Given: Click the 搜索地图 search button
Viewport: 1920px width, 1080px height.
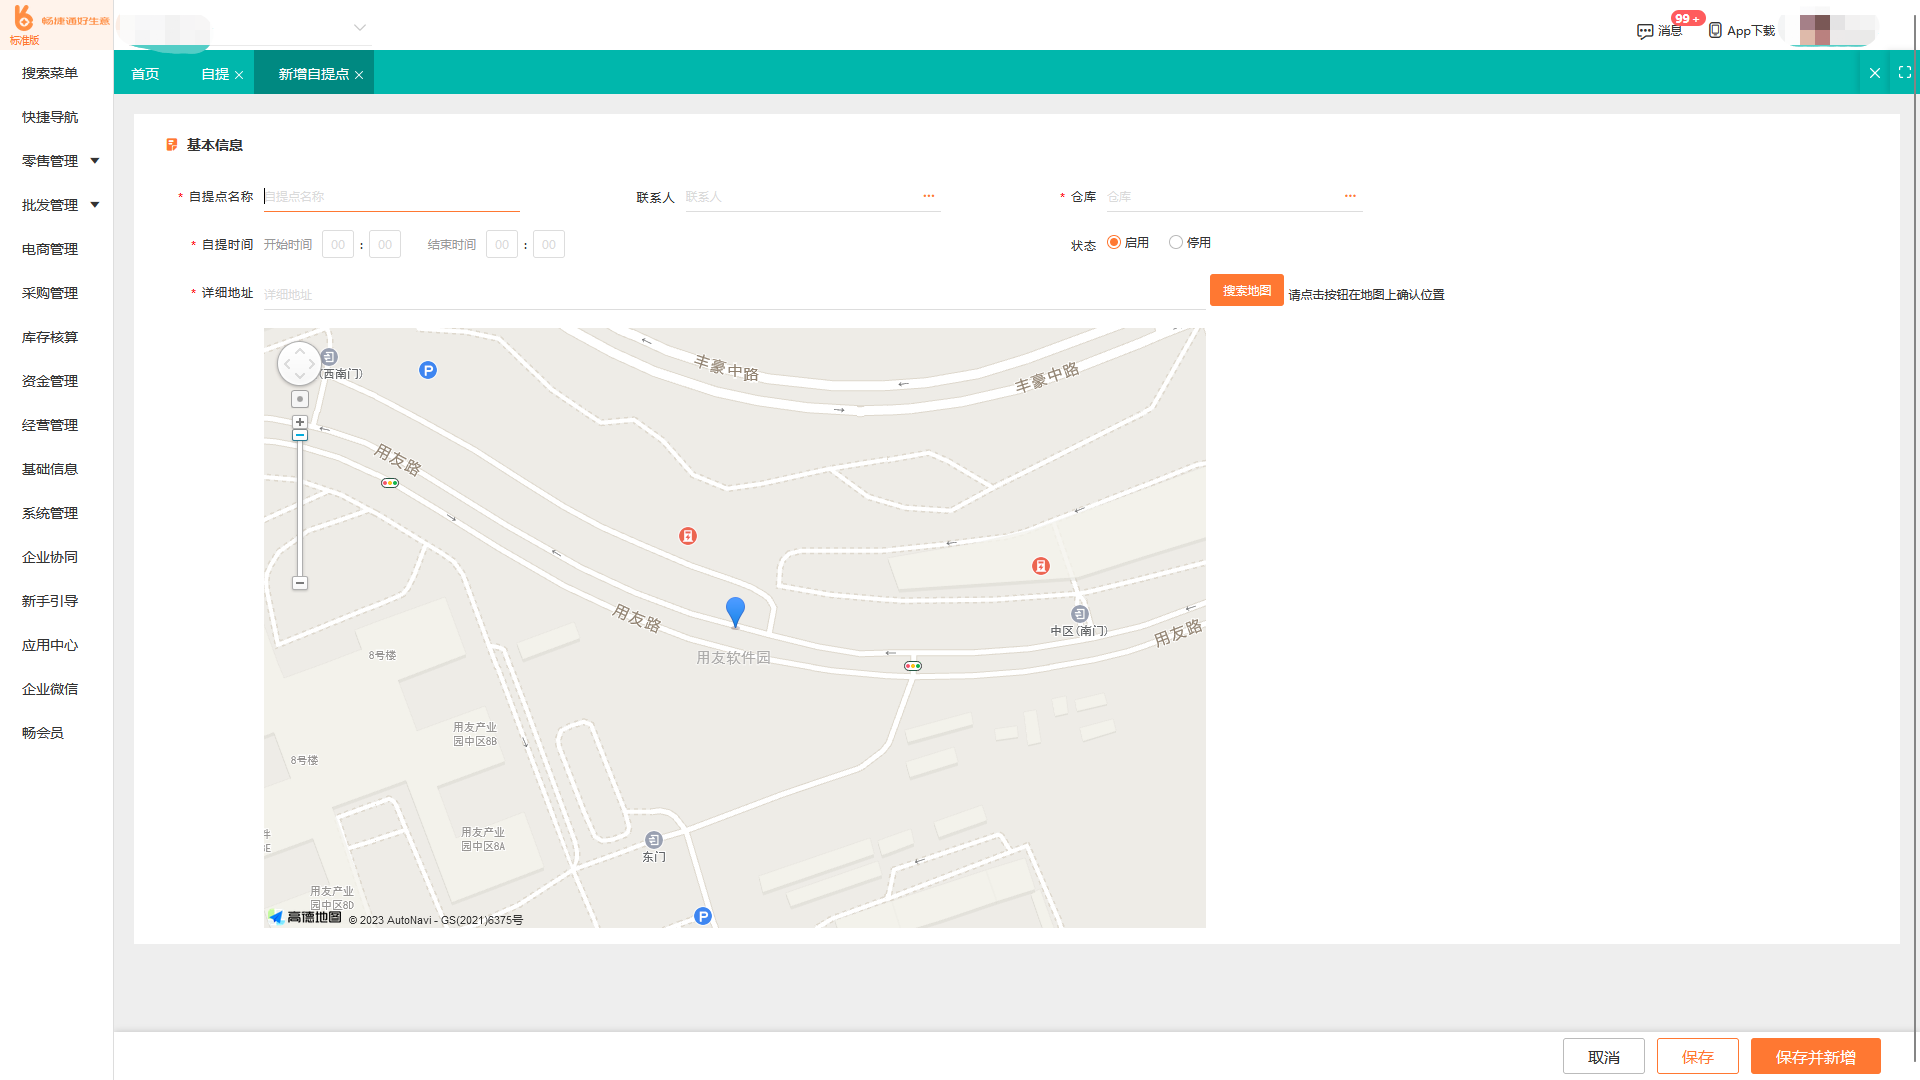Looking at the screenshot, I should click(x=1245, y=290).
